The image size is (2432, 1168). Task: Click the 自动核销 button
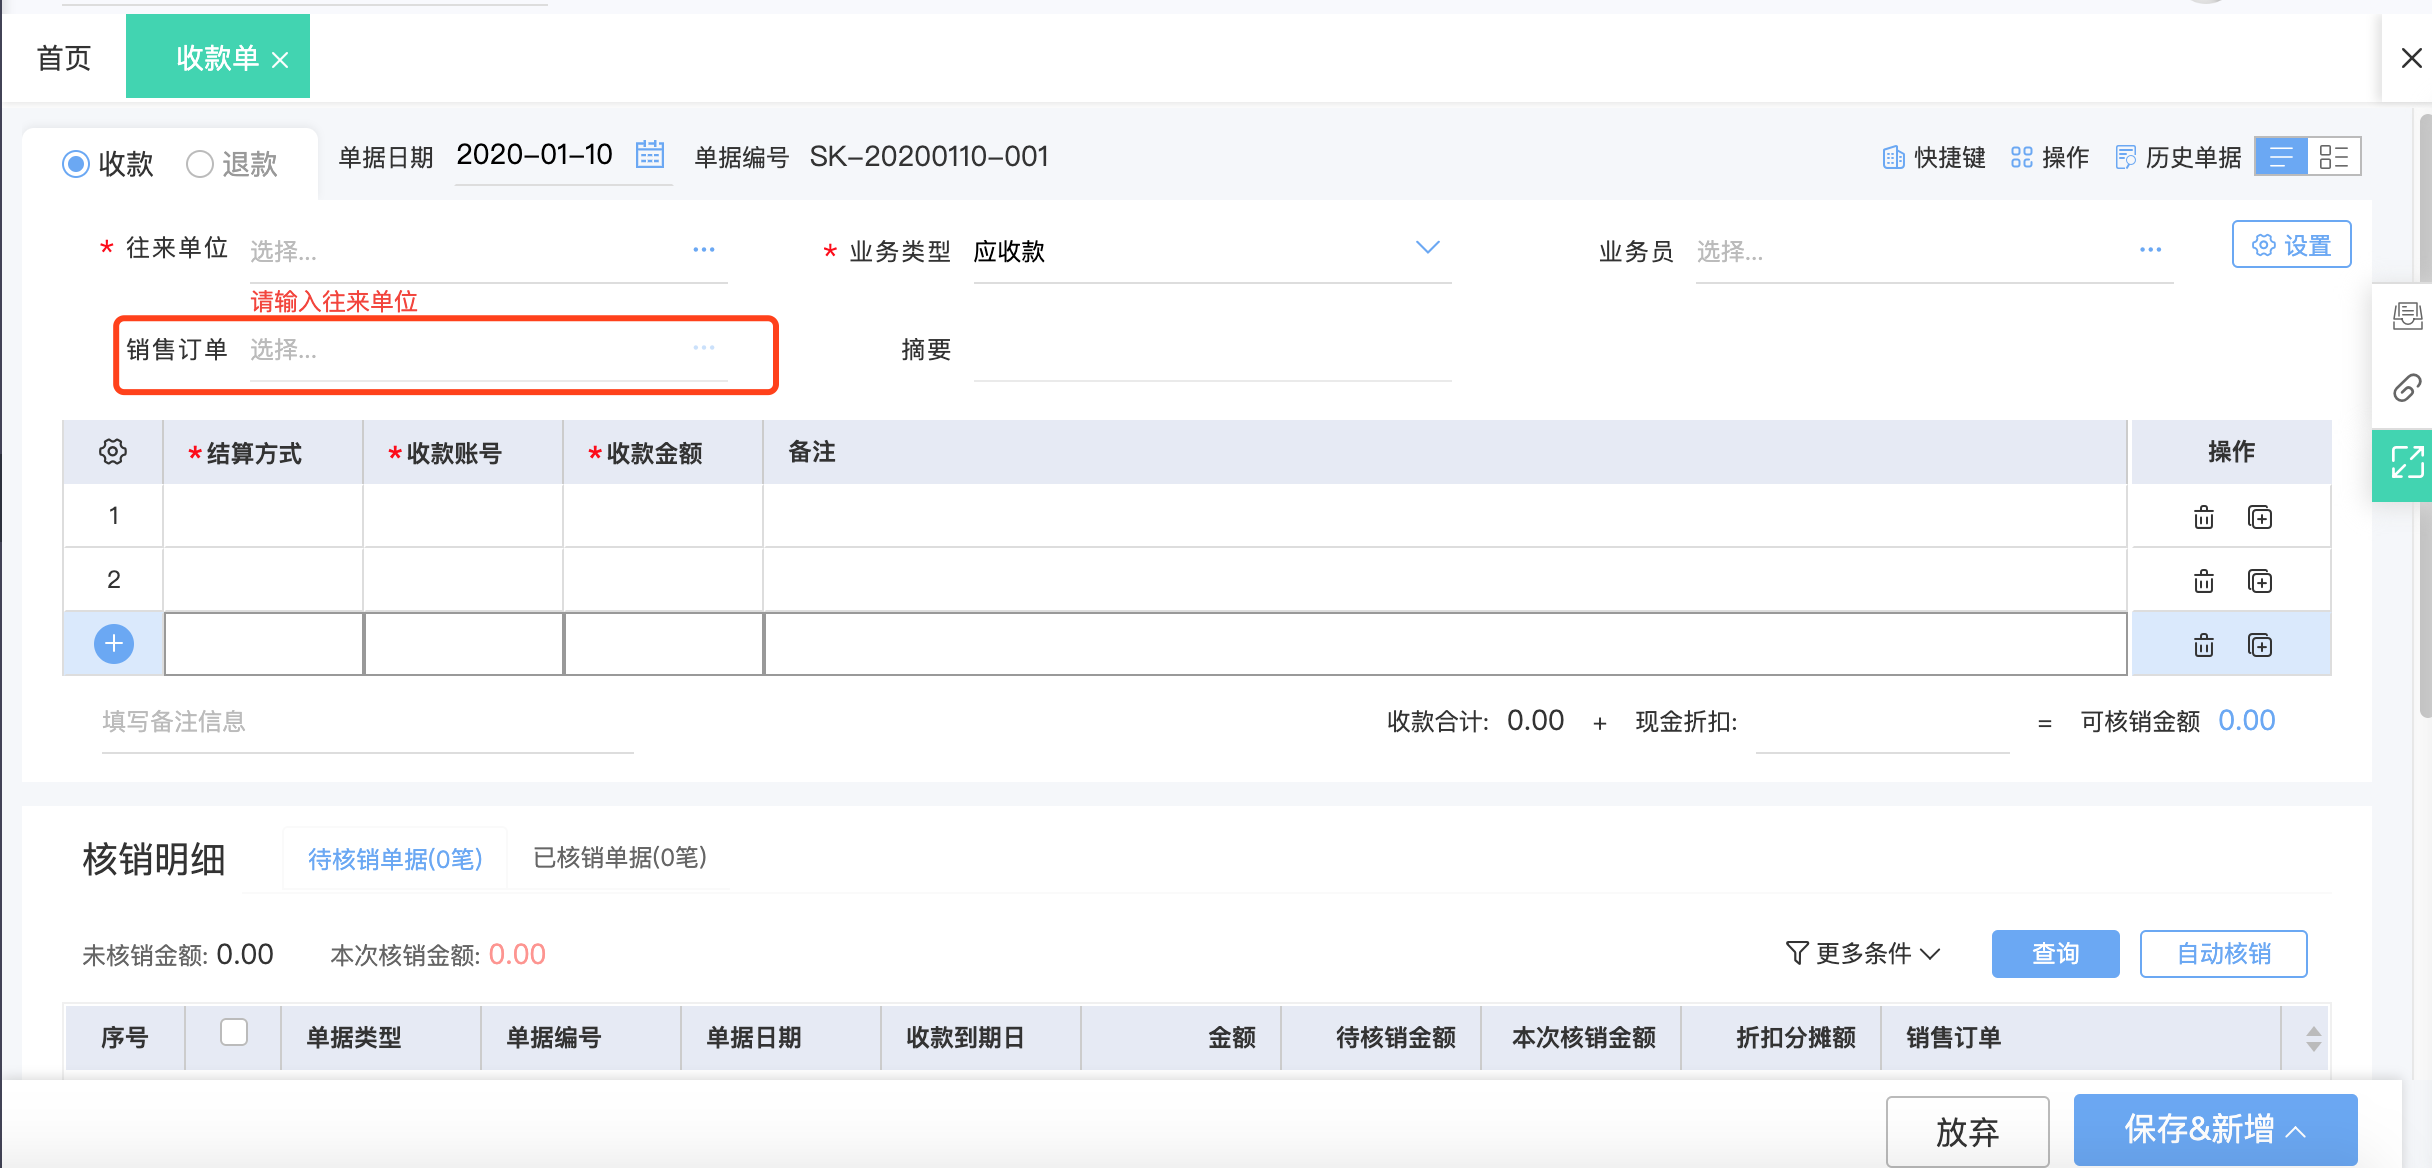[x=2227, y=954]
